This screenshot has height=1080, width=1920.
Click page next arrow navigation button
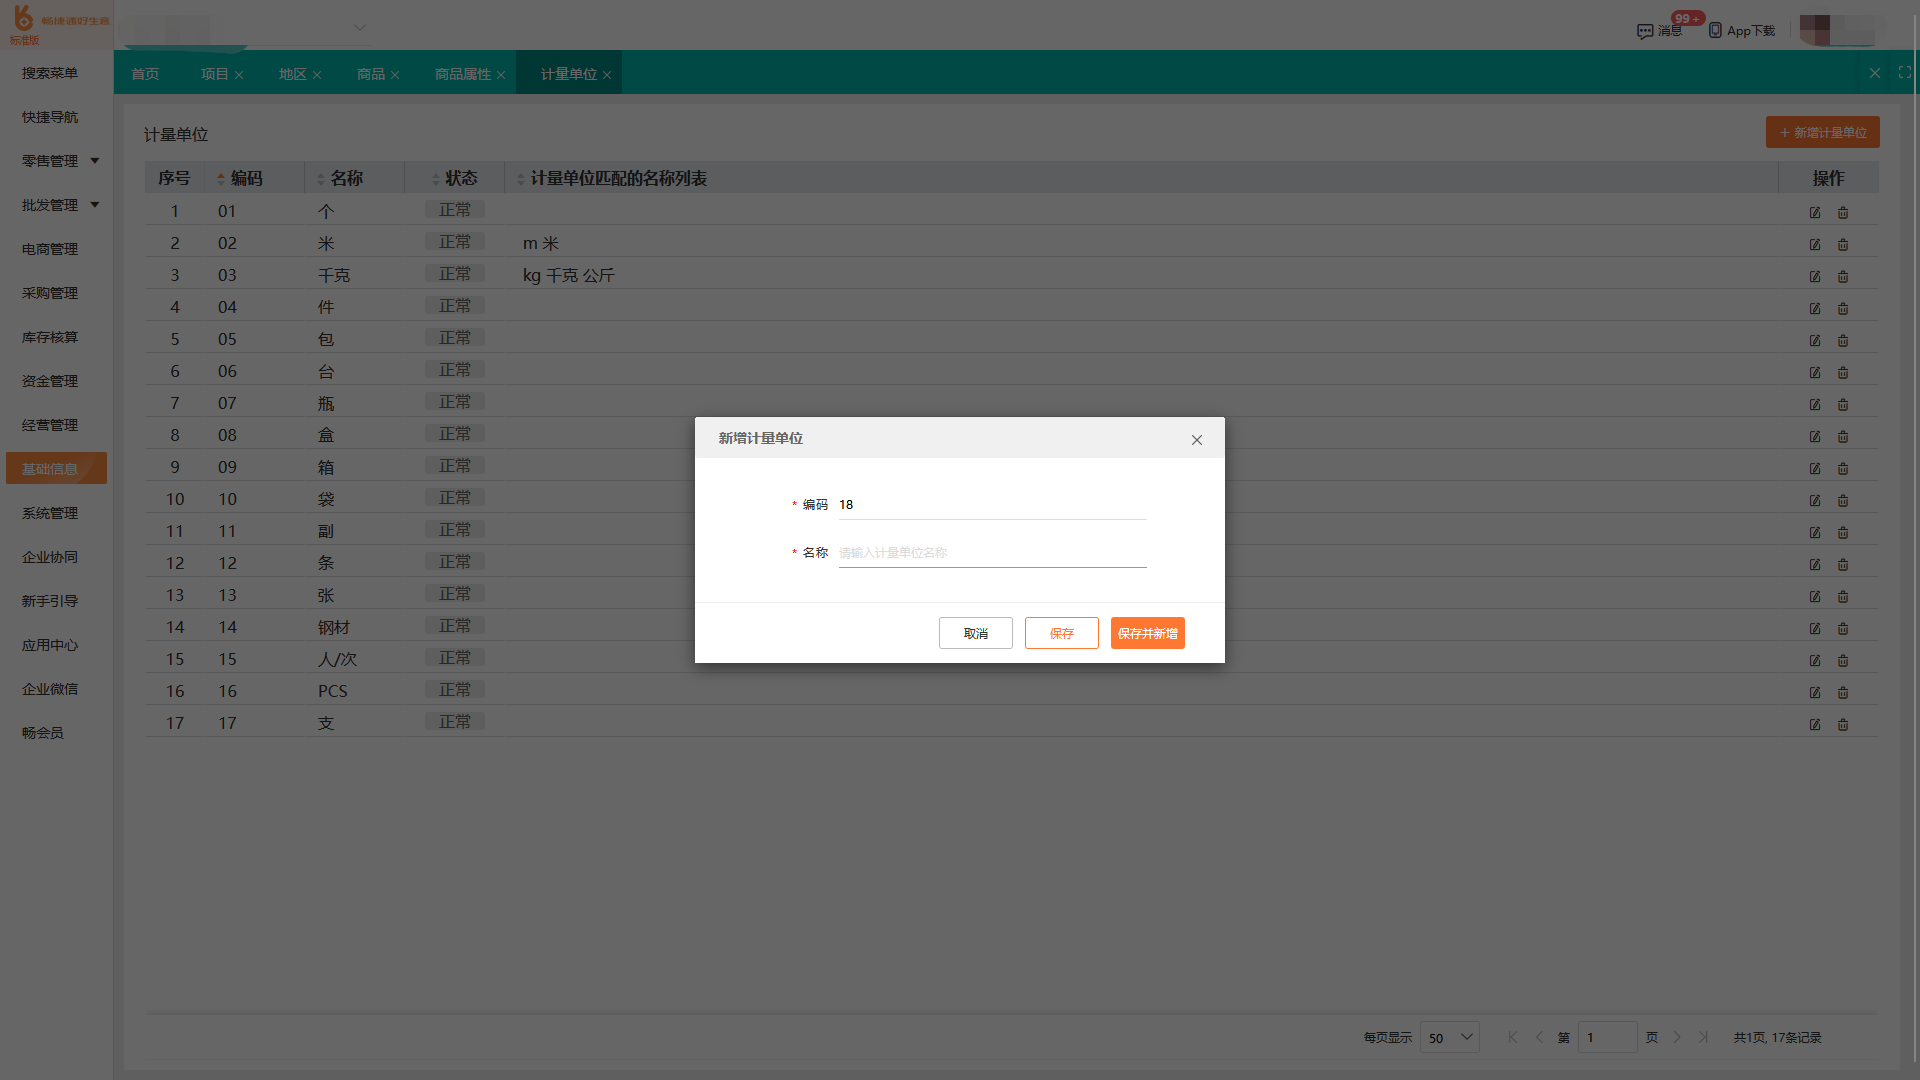pyautogui.click(x=1676, y=1038)
